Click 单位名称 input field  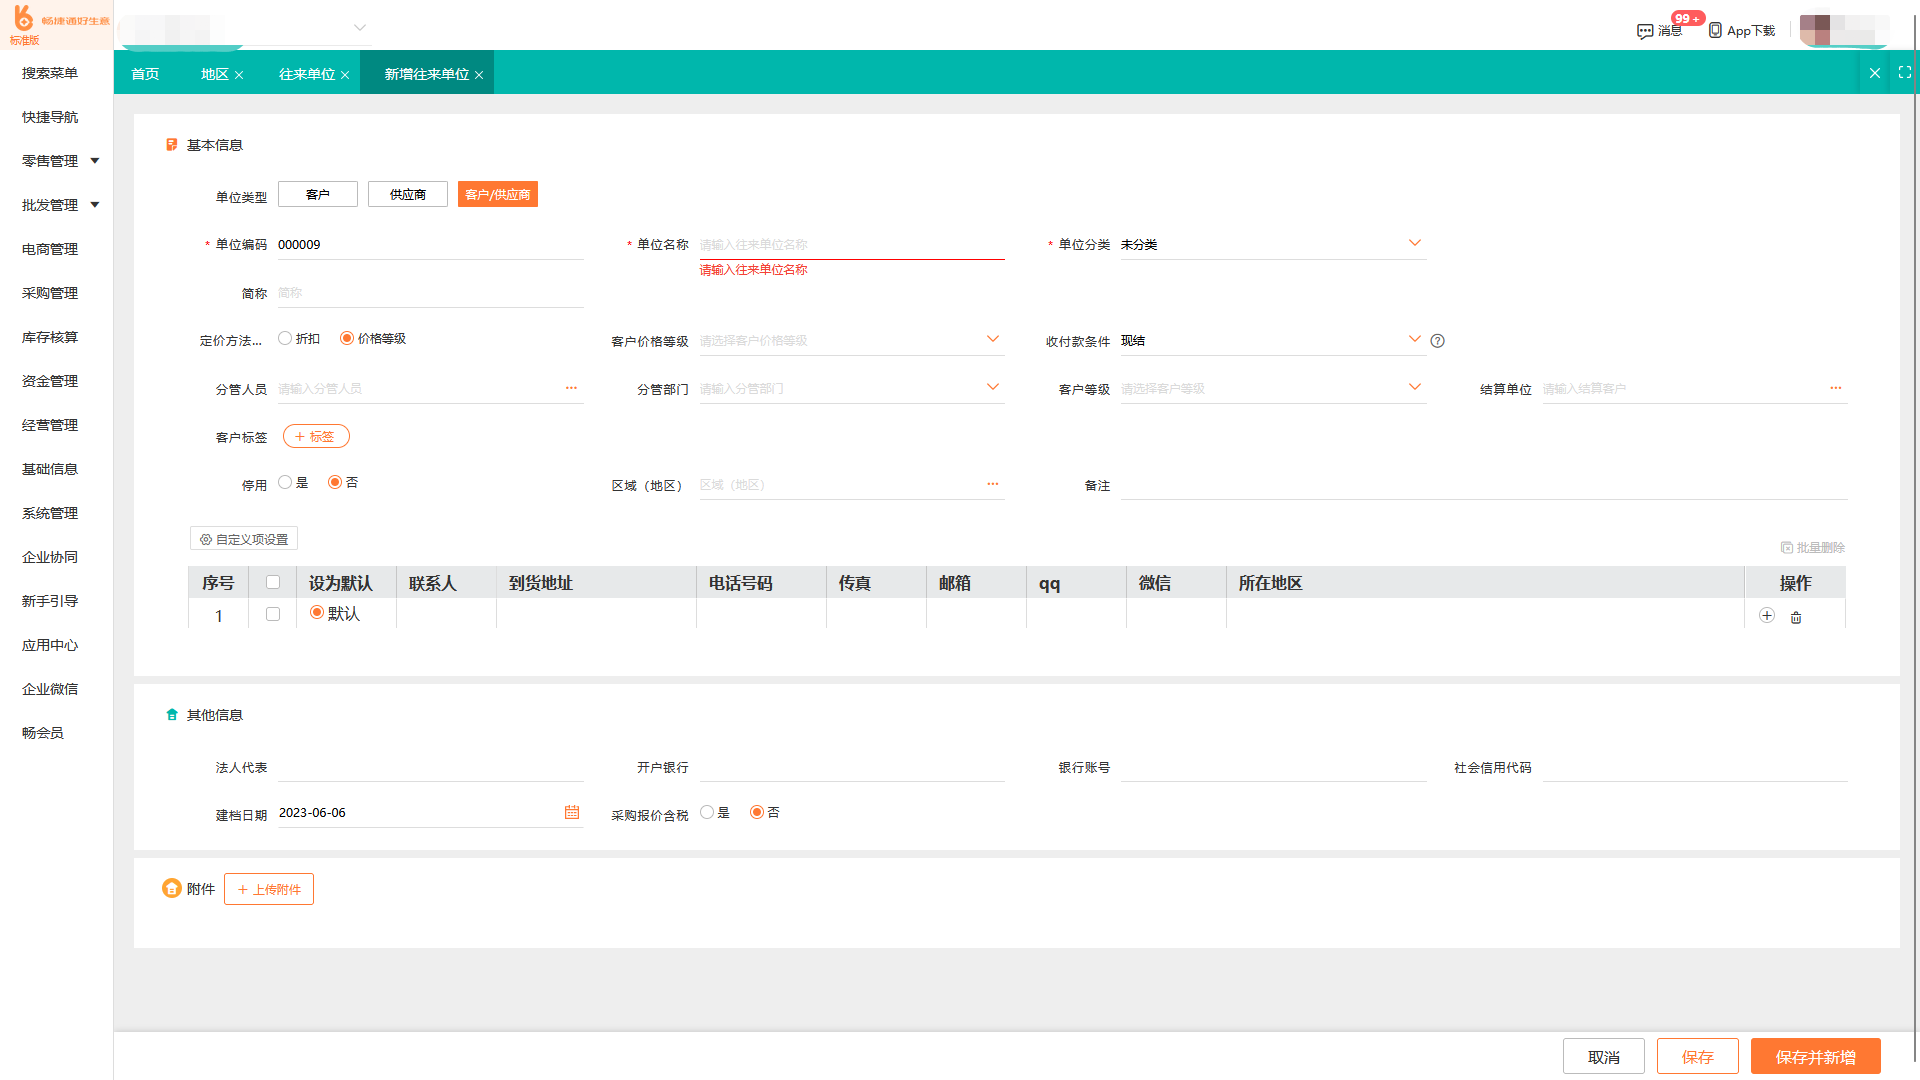coord(851,244)
